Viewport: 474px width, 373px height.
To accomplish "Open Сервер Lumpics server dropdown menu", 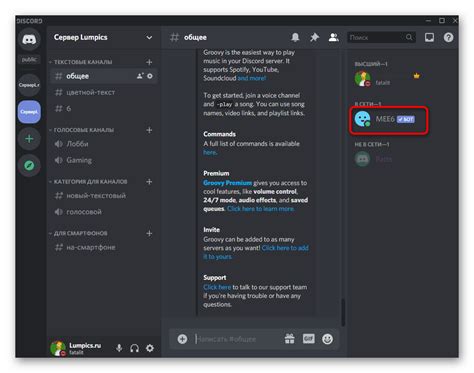I will tap(149, 37).
